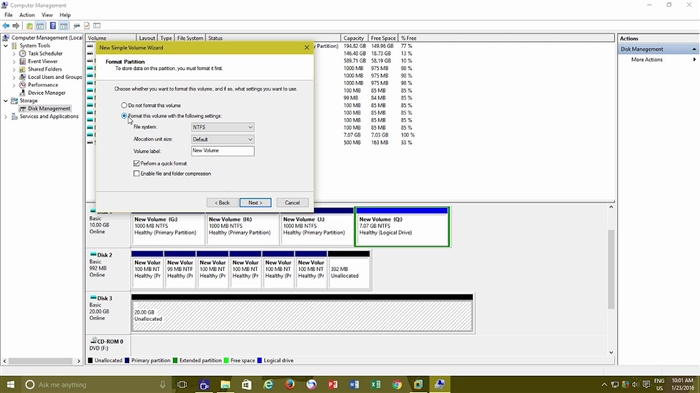This screenshot has height=393, width=700.
Task: Select the Event Viewer icon in tree
Action: [x=22, y=61]
